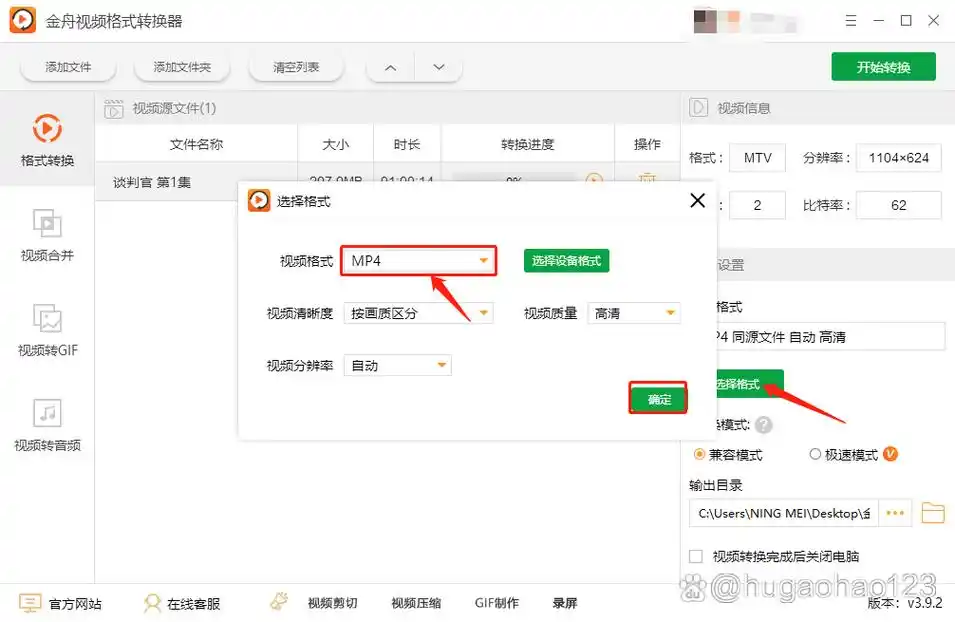Open output folder with the folder icon

(932, 513)
